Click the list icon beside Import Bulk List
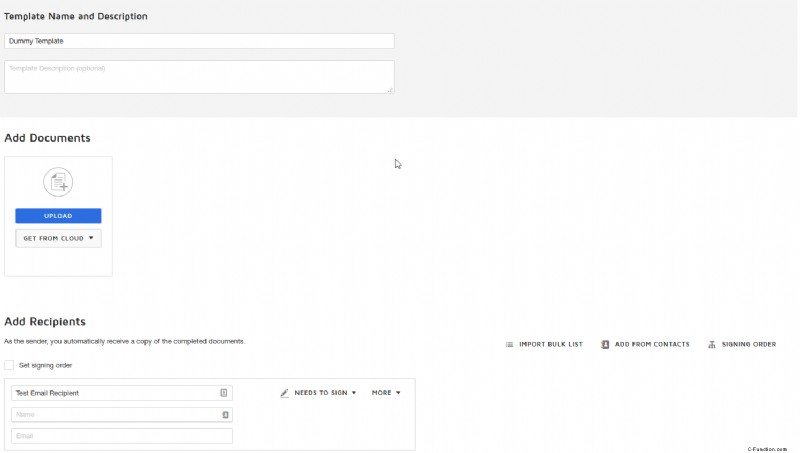The image size is (800, 453). [x=509, y=344]
